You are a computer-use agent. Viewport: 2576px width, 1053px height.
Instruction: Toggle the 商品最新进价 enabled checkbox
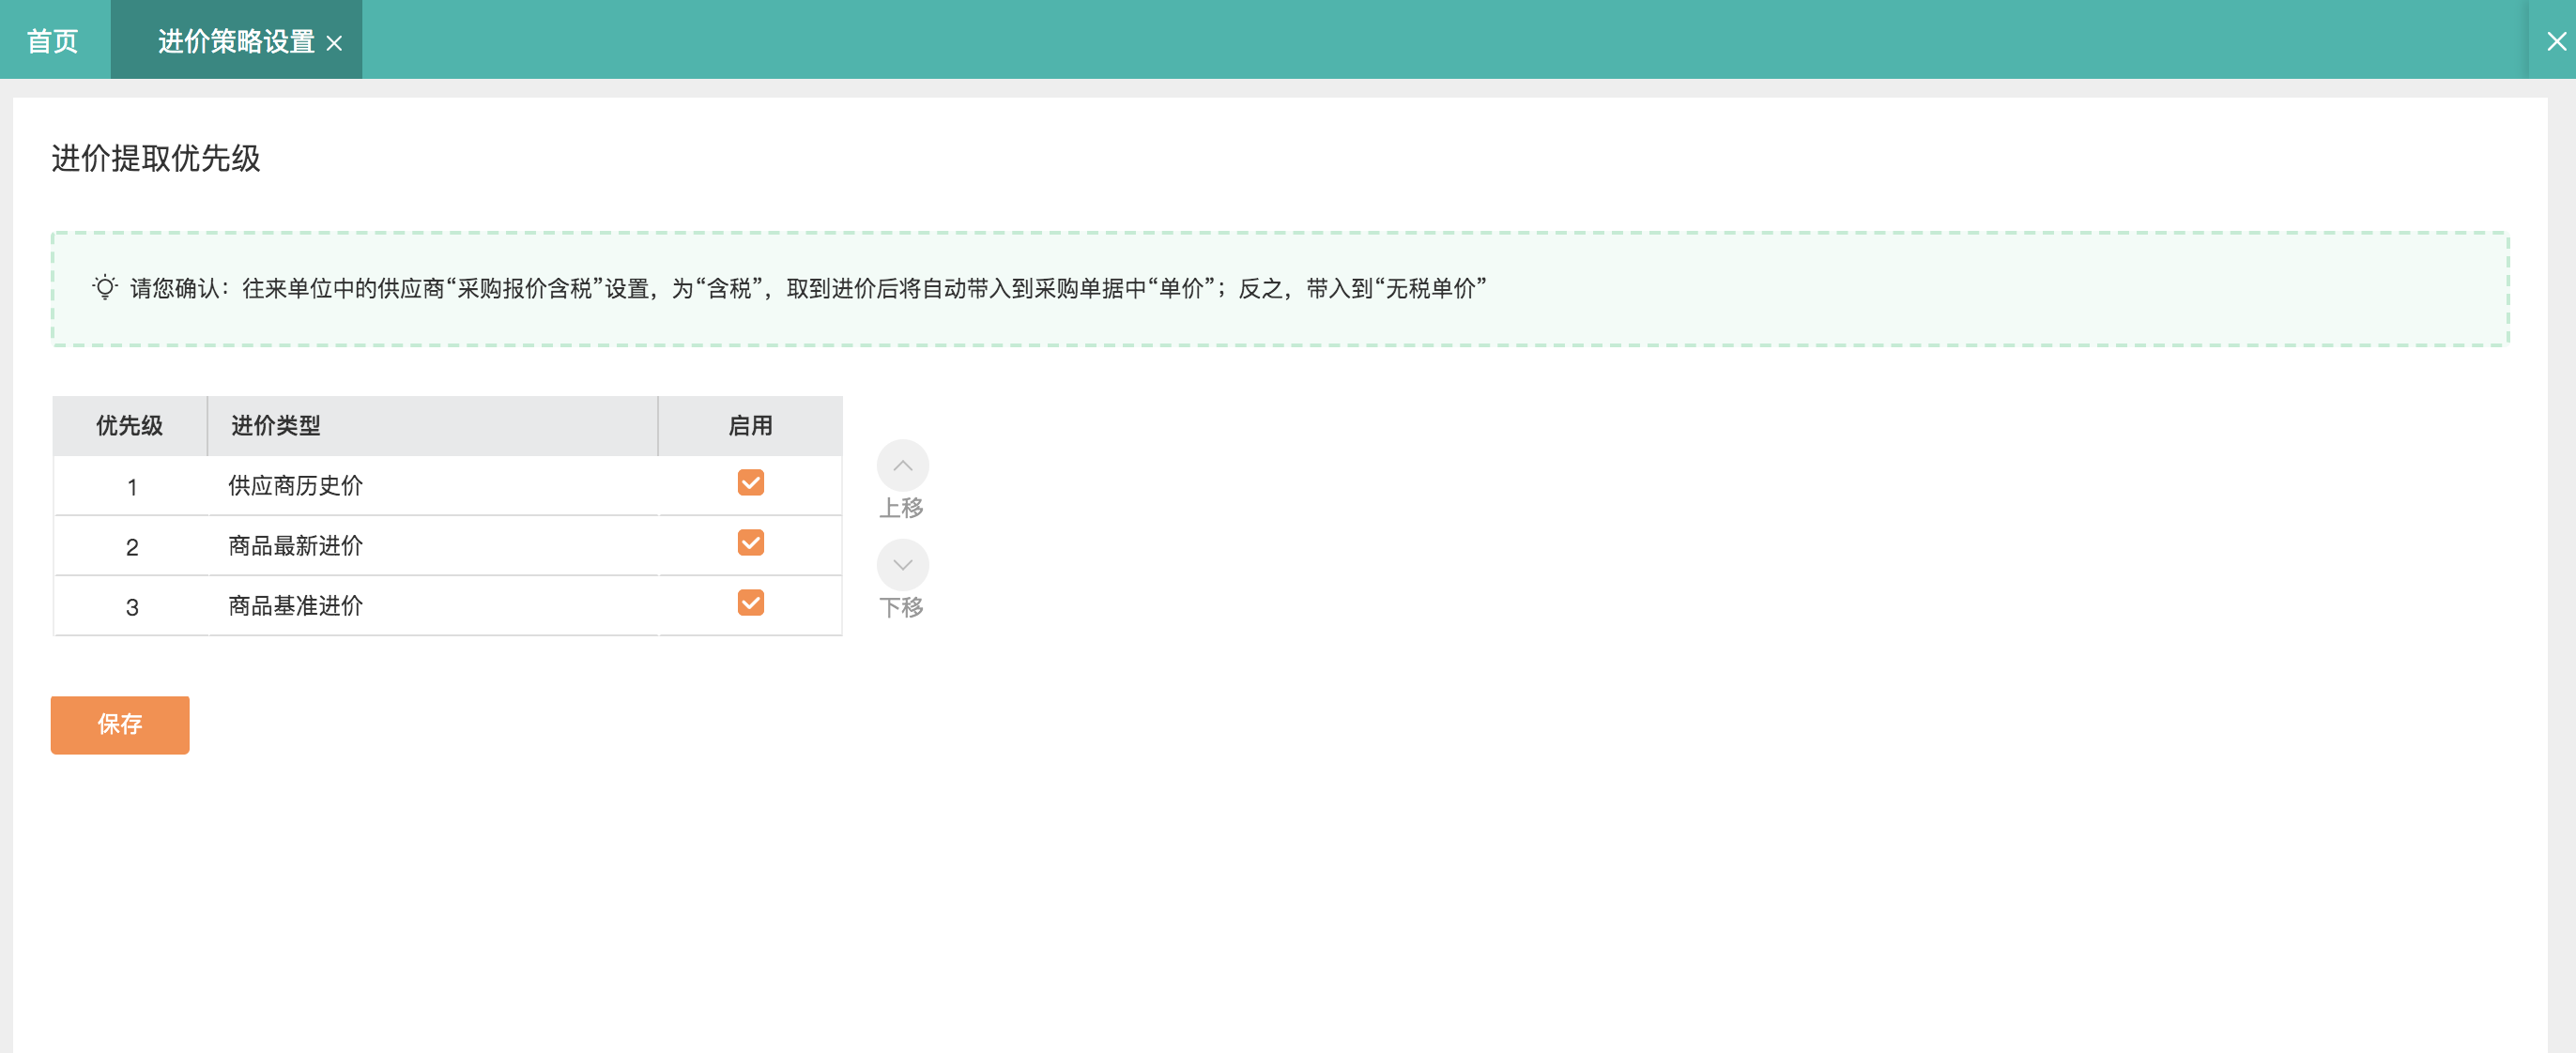(751, 543)
